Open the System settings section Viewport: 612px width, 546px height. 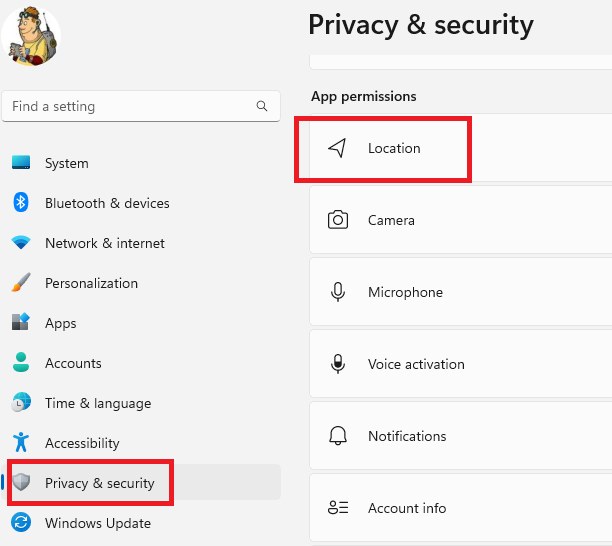click(x=66, y=163)
